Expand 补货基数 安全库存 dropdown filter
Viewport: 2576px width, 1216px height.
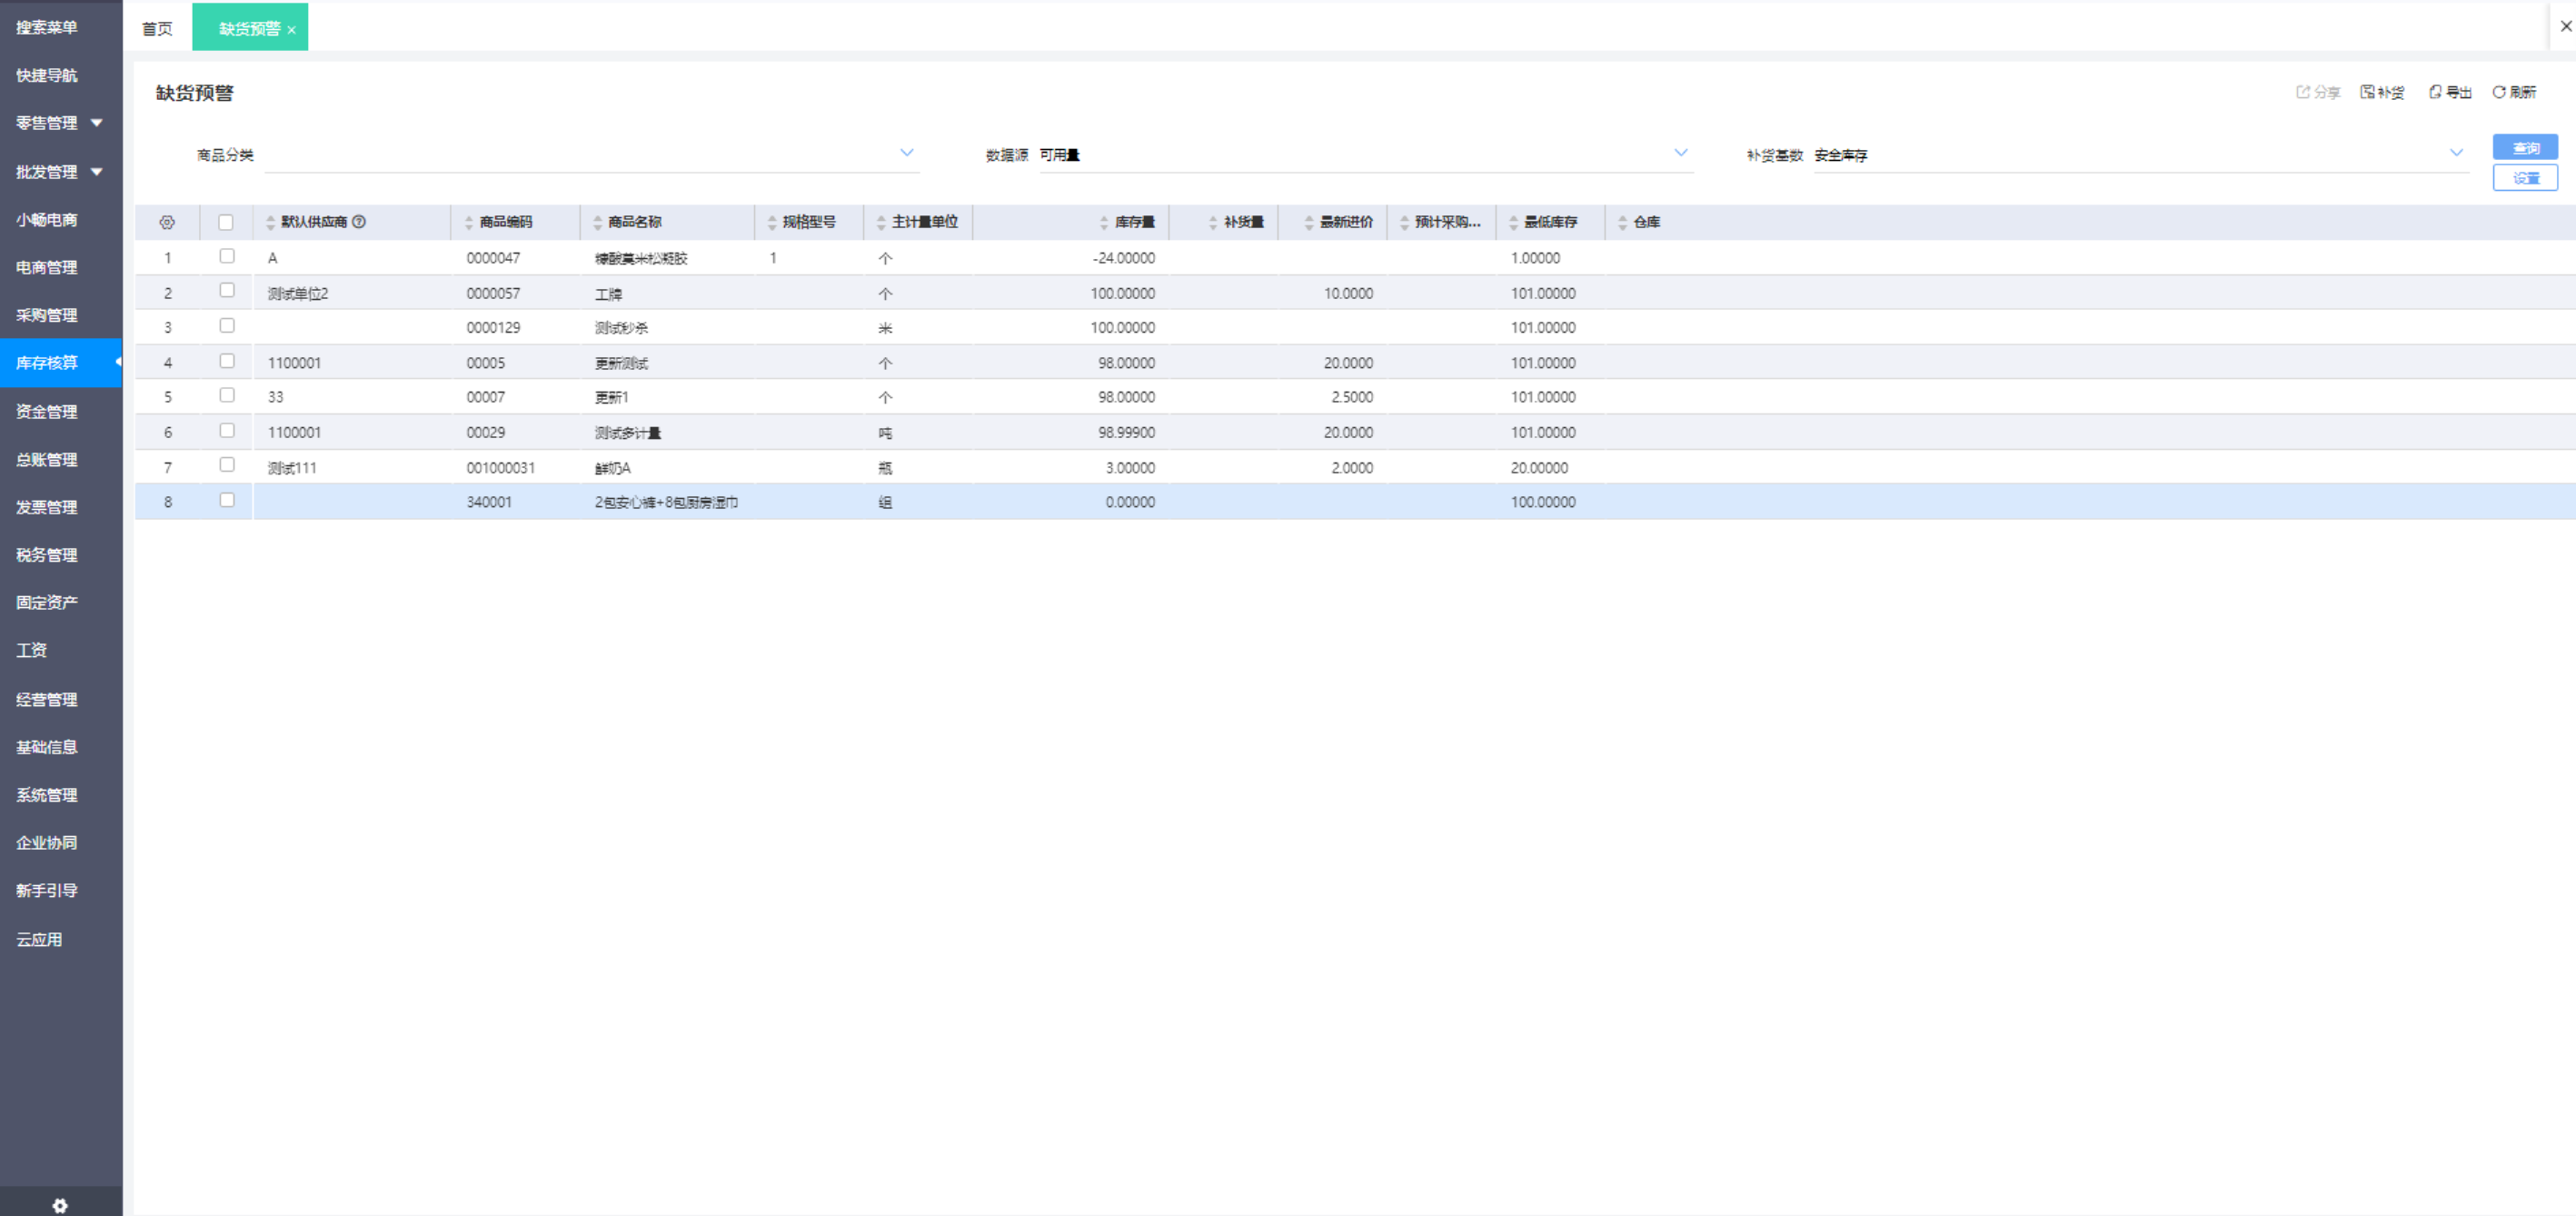pyautogui.click(x=2460, y=154)
